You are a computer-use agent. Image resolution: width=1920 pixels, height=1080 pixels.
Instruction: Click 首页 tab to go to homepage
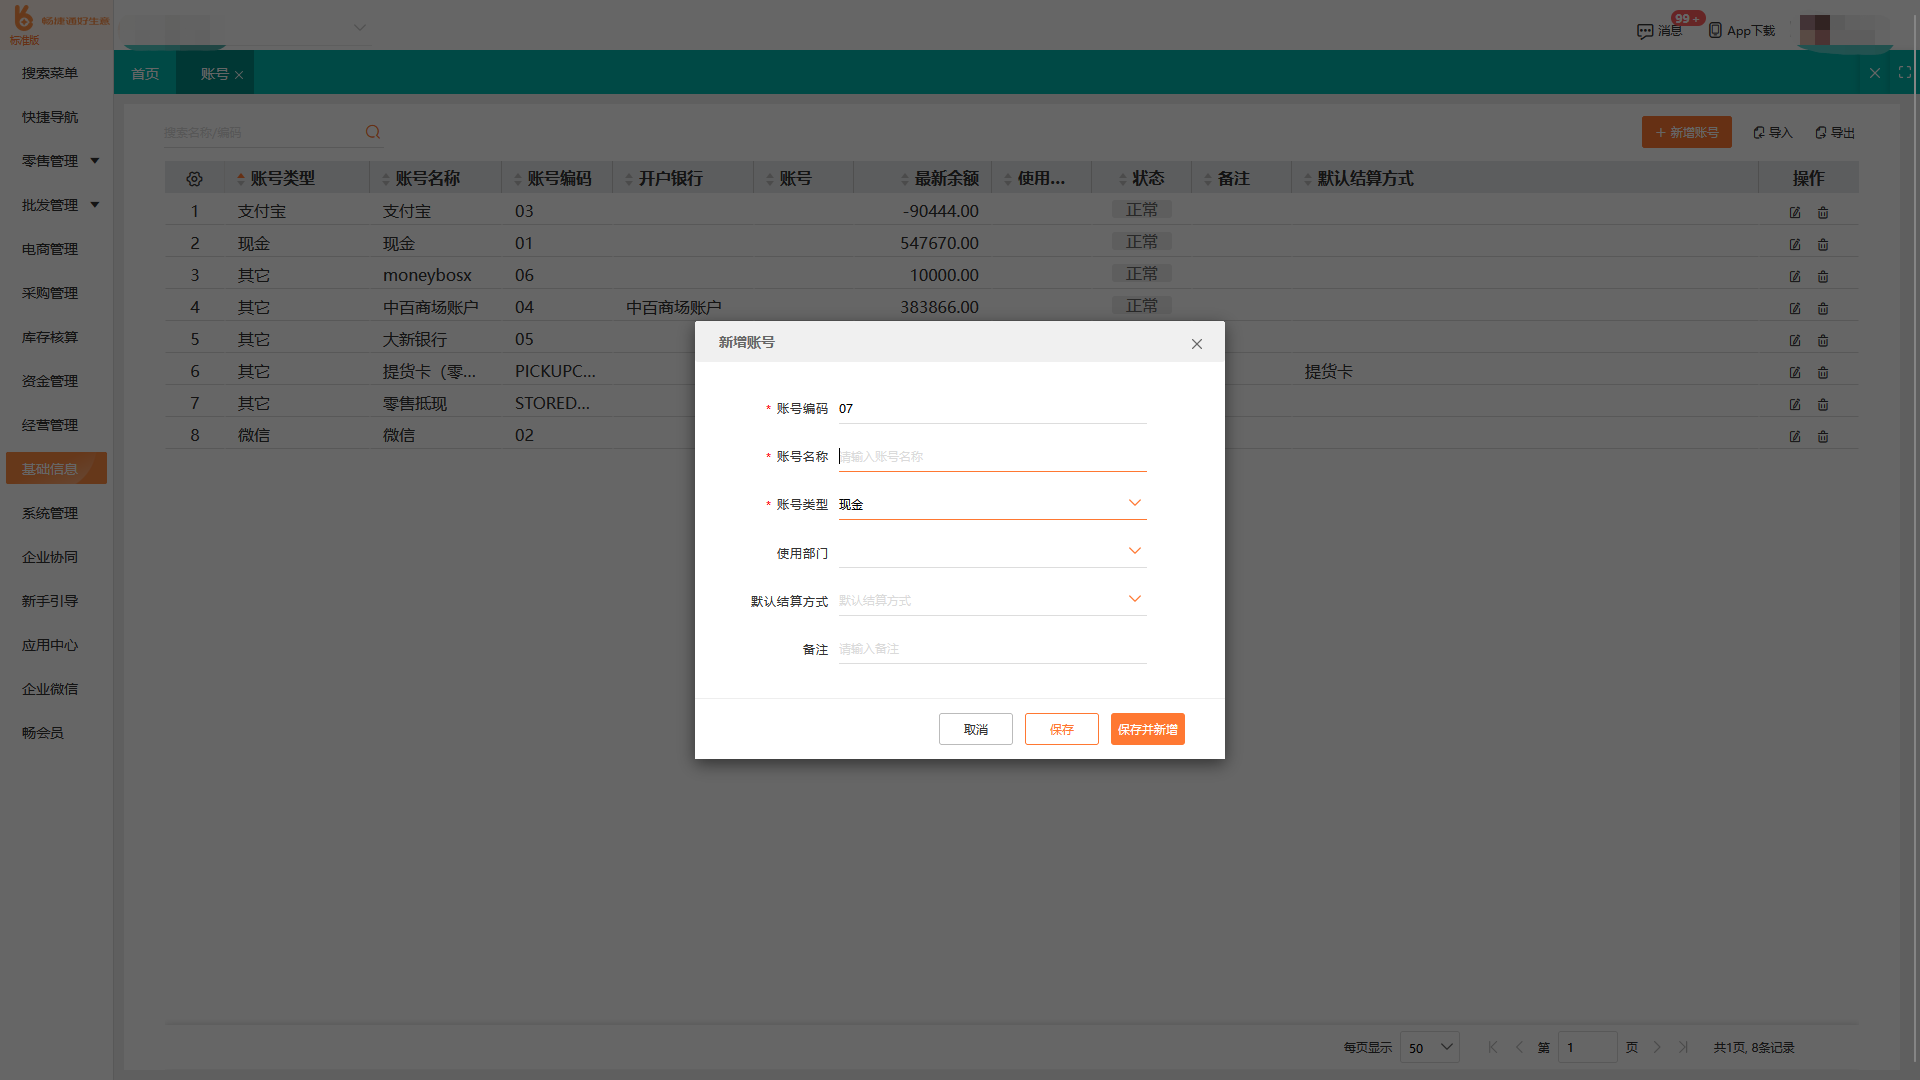[144, 73]
